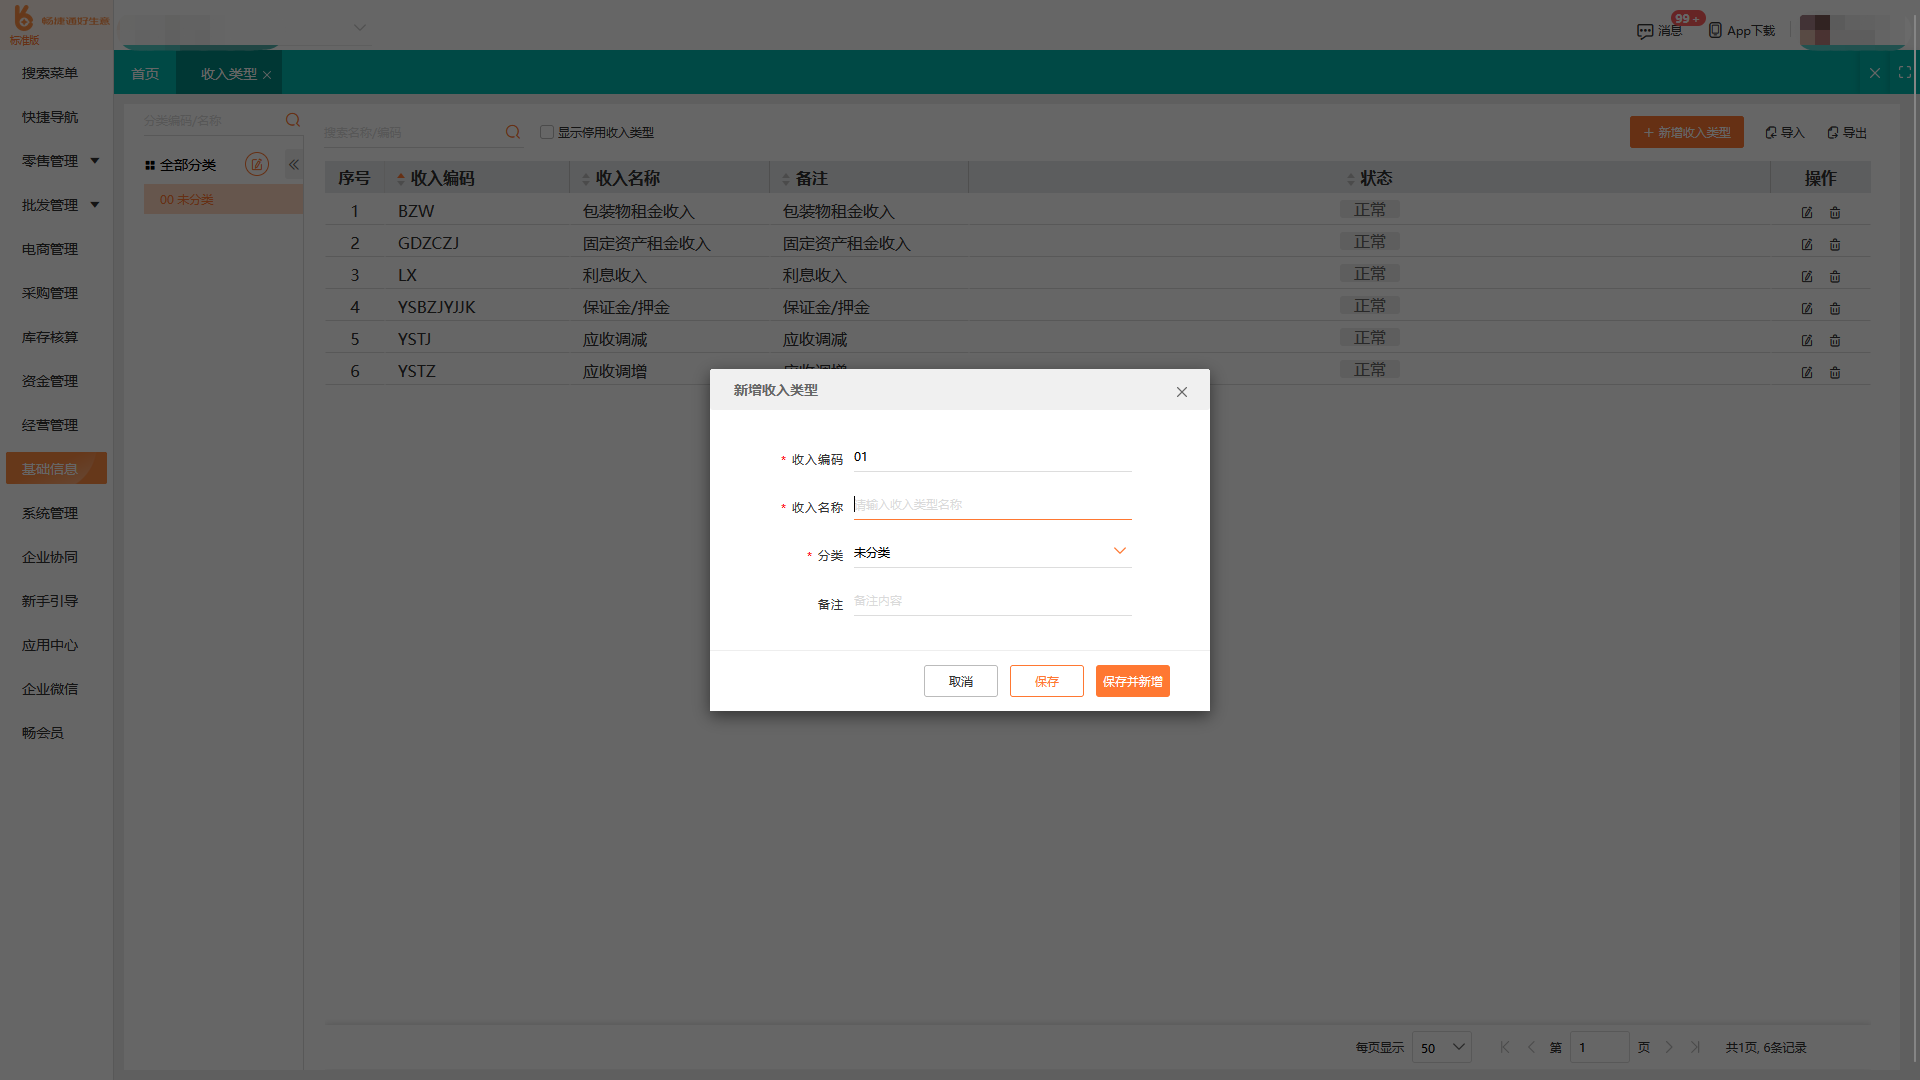Click 新增收入类型 button

tap(1687, 132)
